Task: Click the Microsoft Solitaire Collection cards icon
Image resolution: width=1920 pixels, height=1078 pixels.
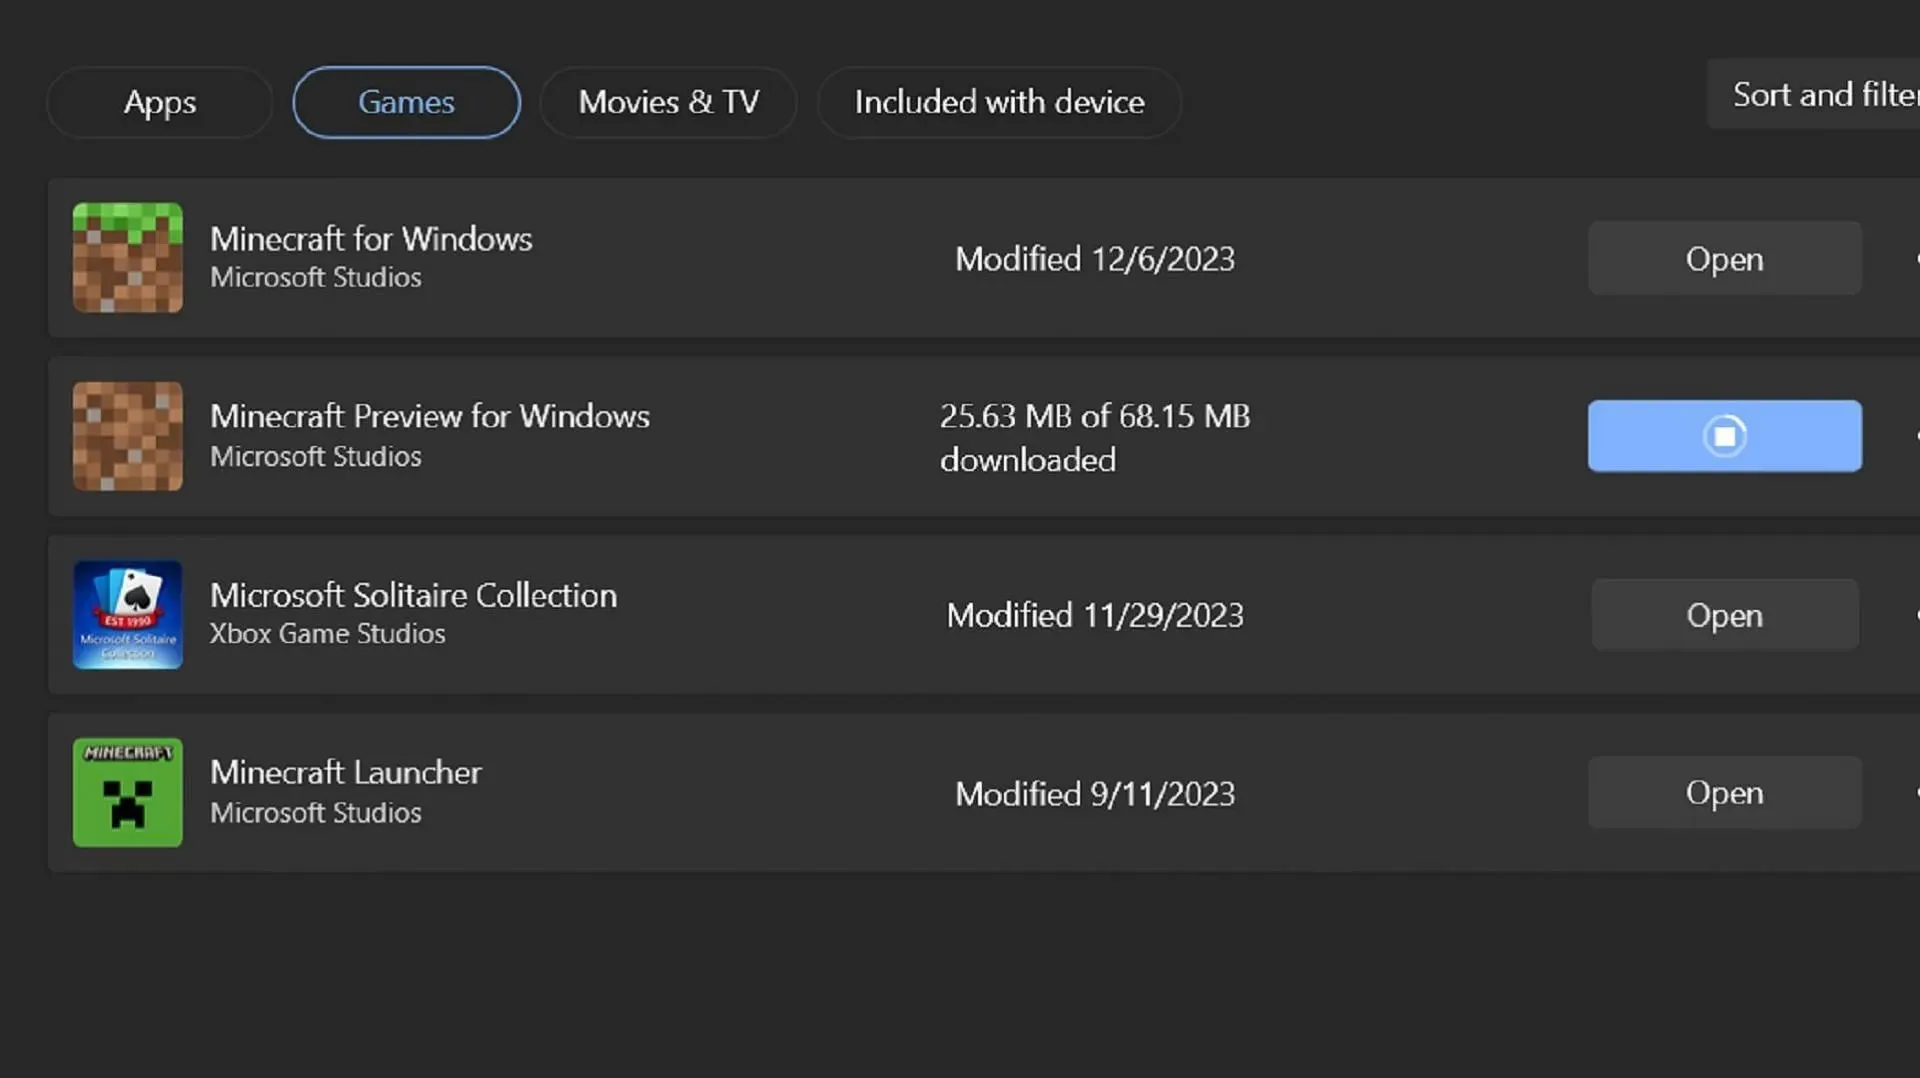Action: [x=128, y=614]
